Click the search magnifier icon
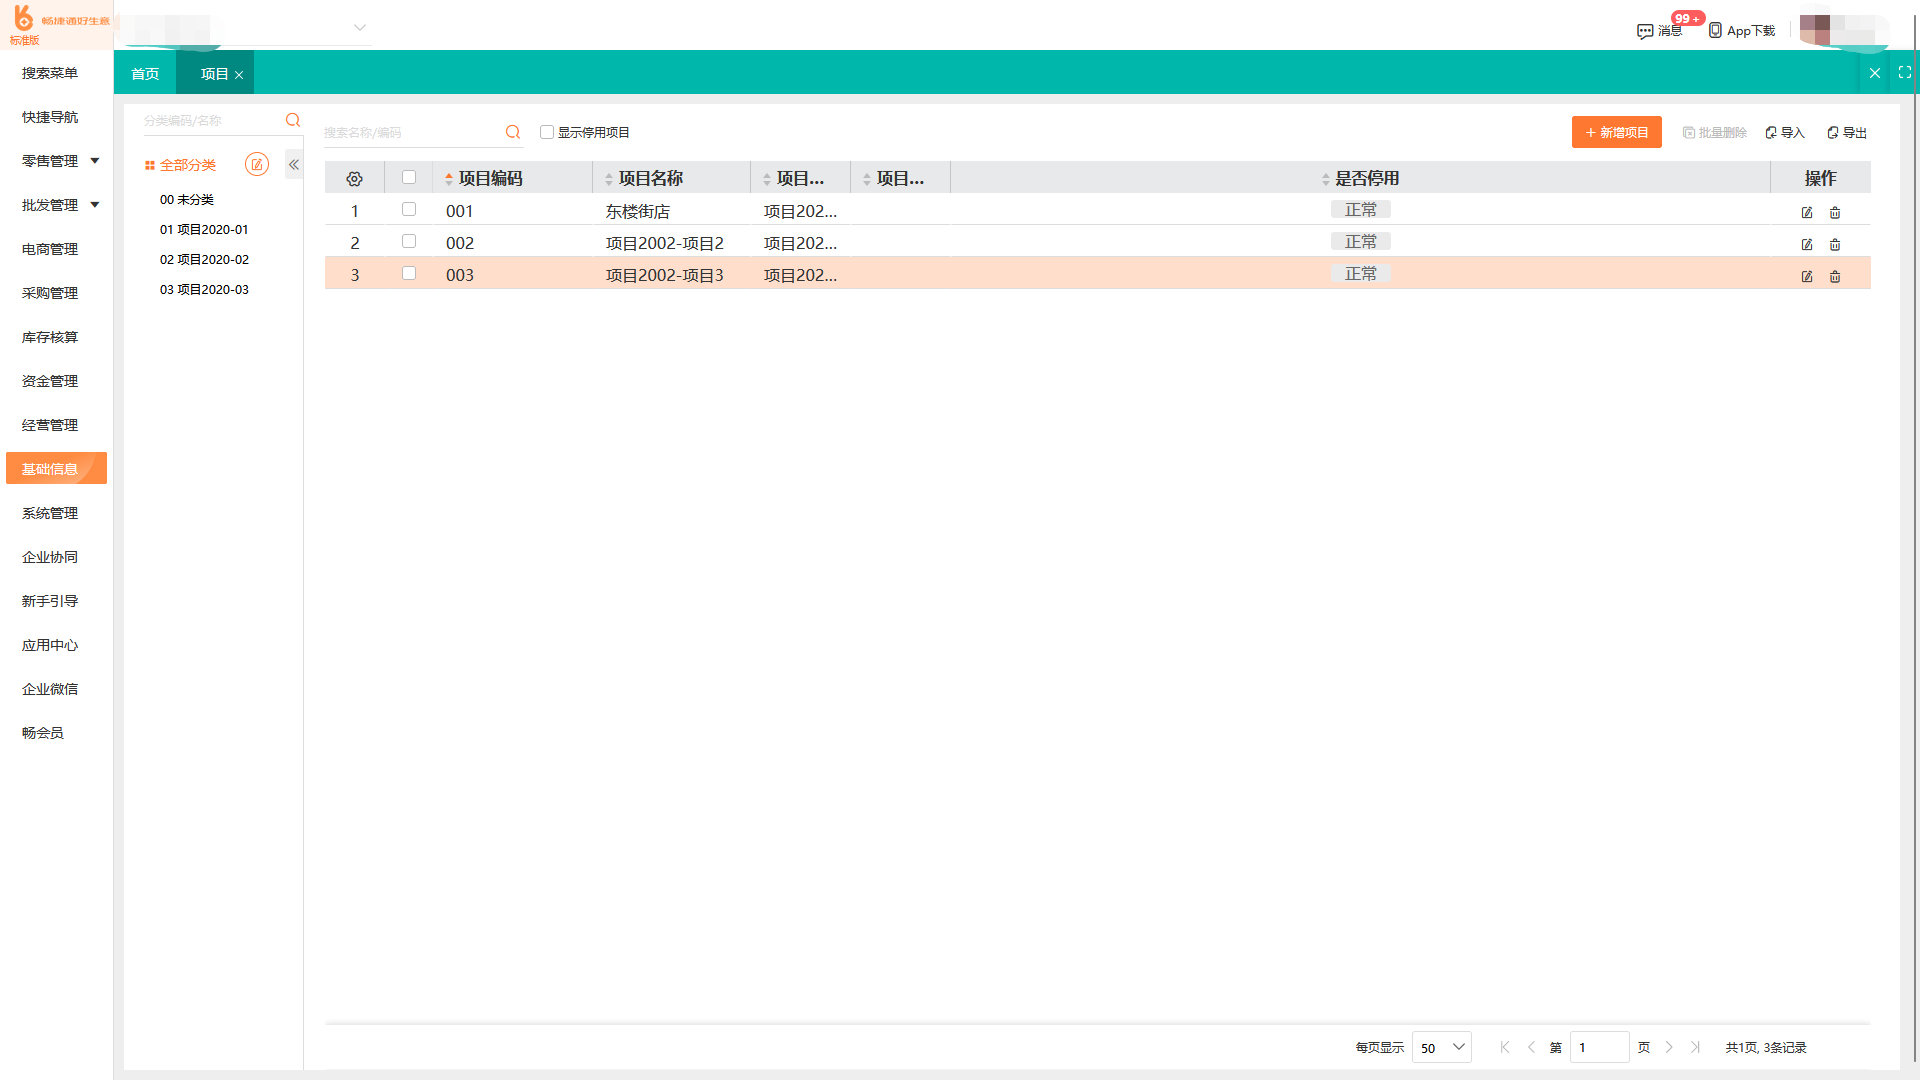The height and width of the screenshot is (1080, 1920). point(513,132)
